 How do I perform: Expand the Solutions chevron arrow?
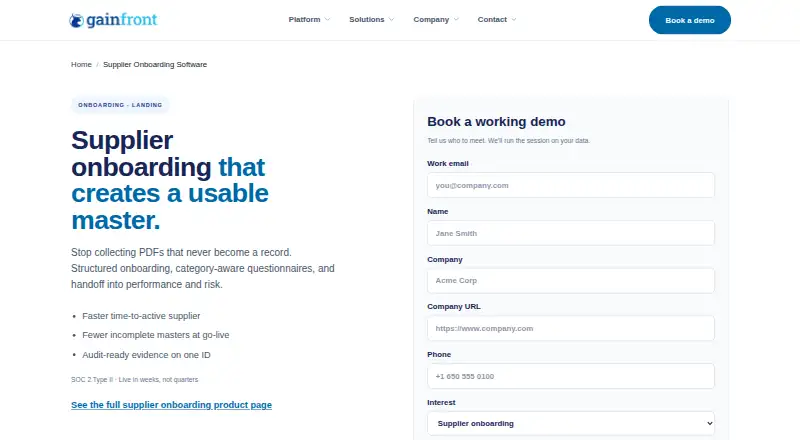pos(391,19)
